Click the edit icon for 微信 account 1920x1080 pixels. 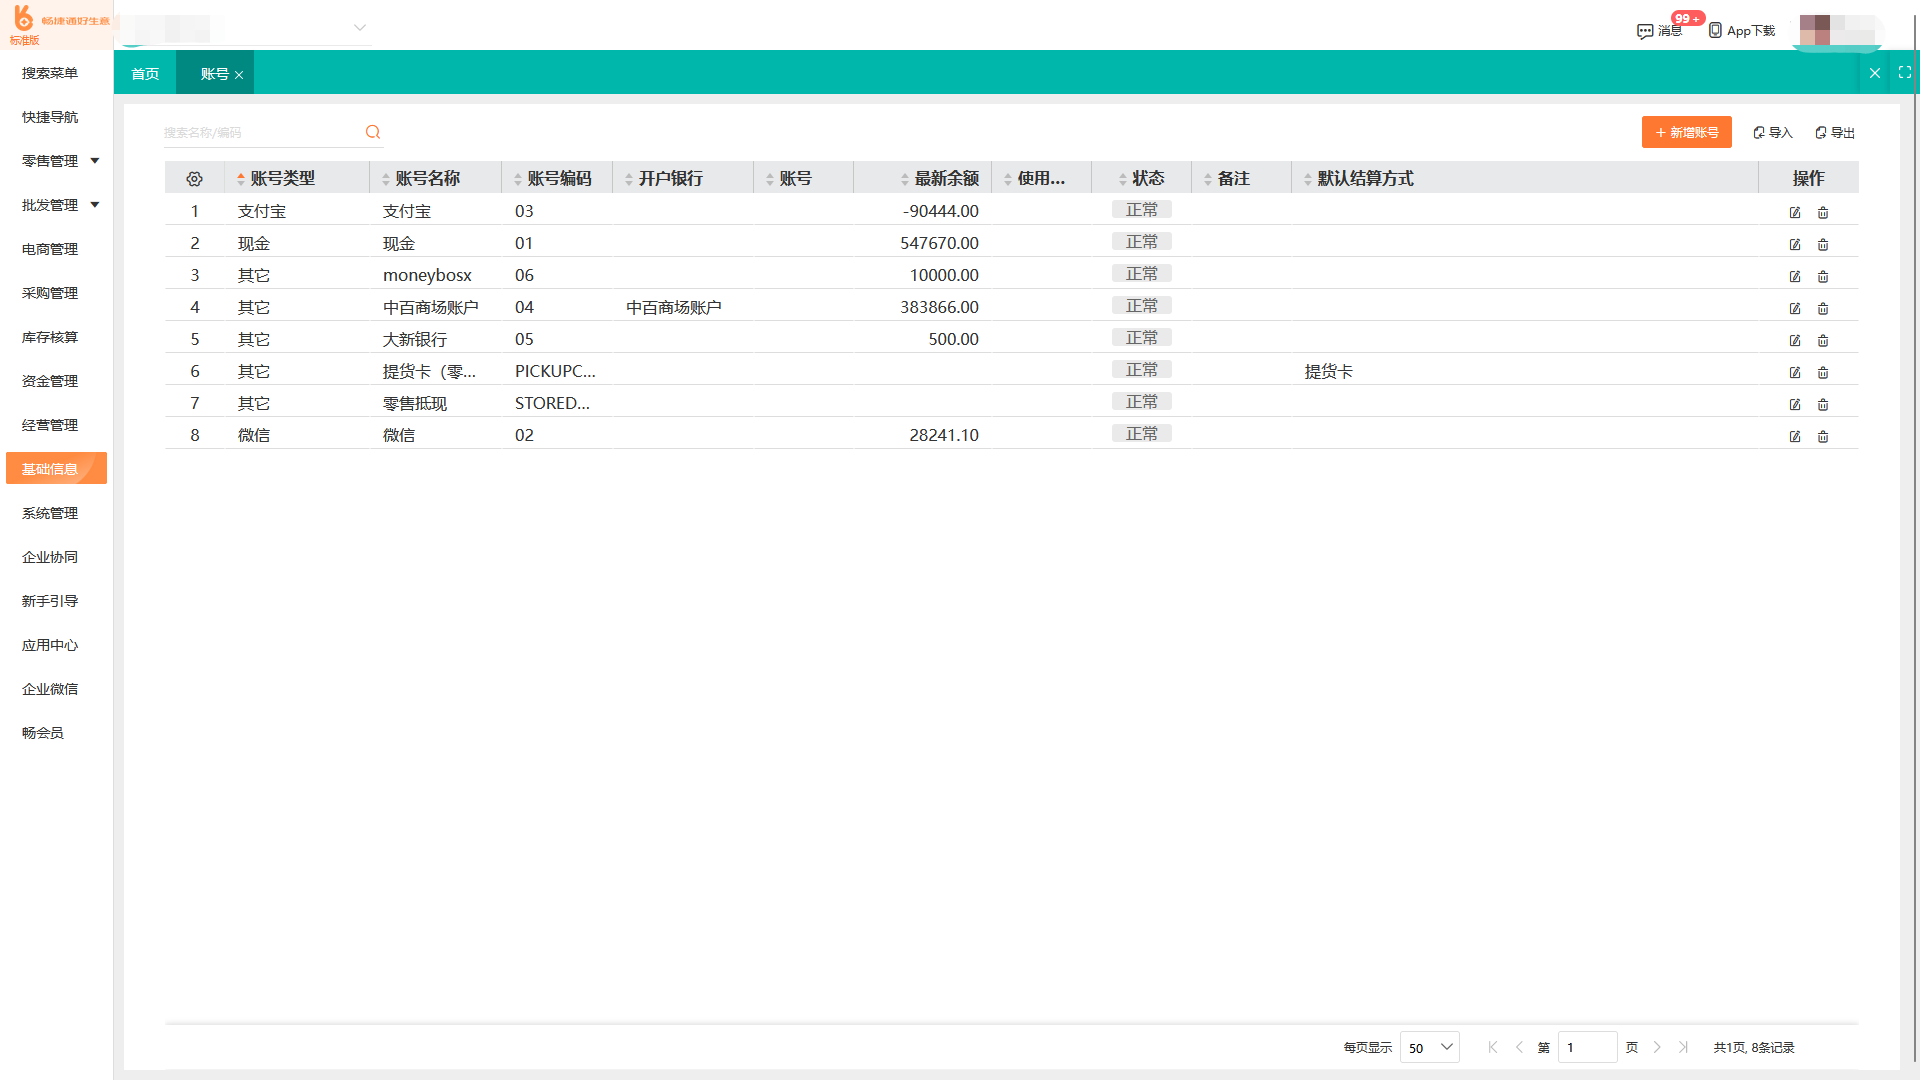pyautogui.click(x=1795, y=434)
